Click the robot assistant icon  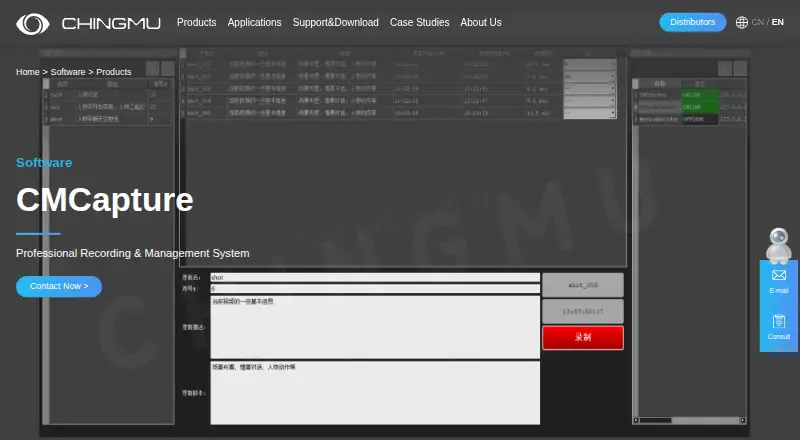(x=779, y=245)
